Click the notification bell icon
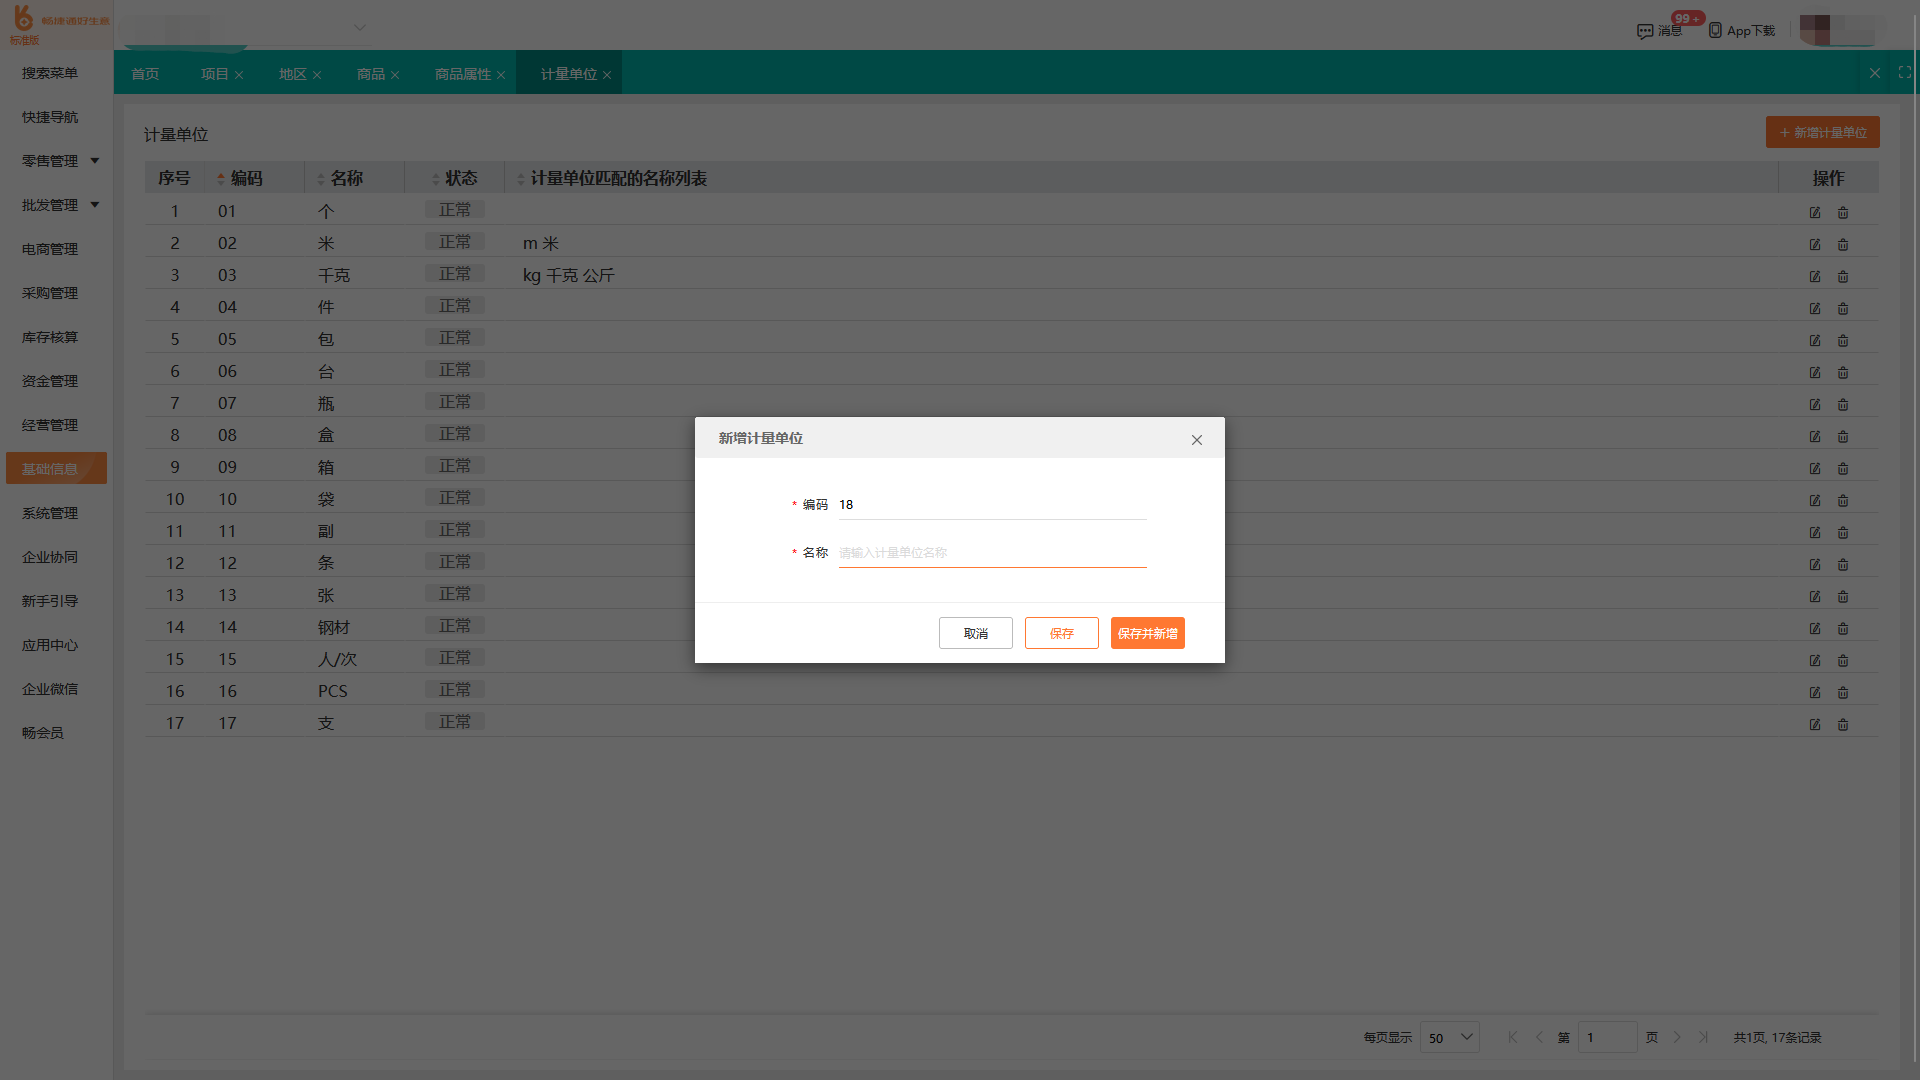Viewport: 1920px width, 1080px height. point(1652,29)
